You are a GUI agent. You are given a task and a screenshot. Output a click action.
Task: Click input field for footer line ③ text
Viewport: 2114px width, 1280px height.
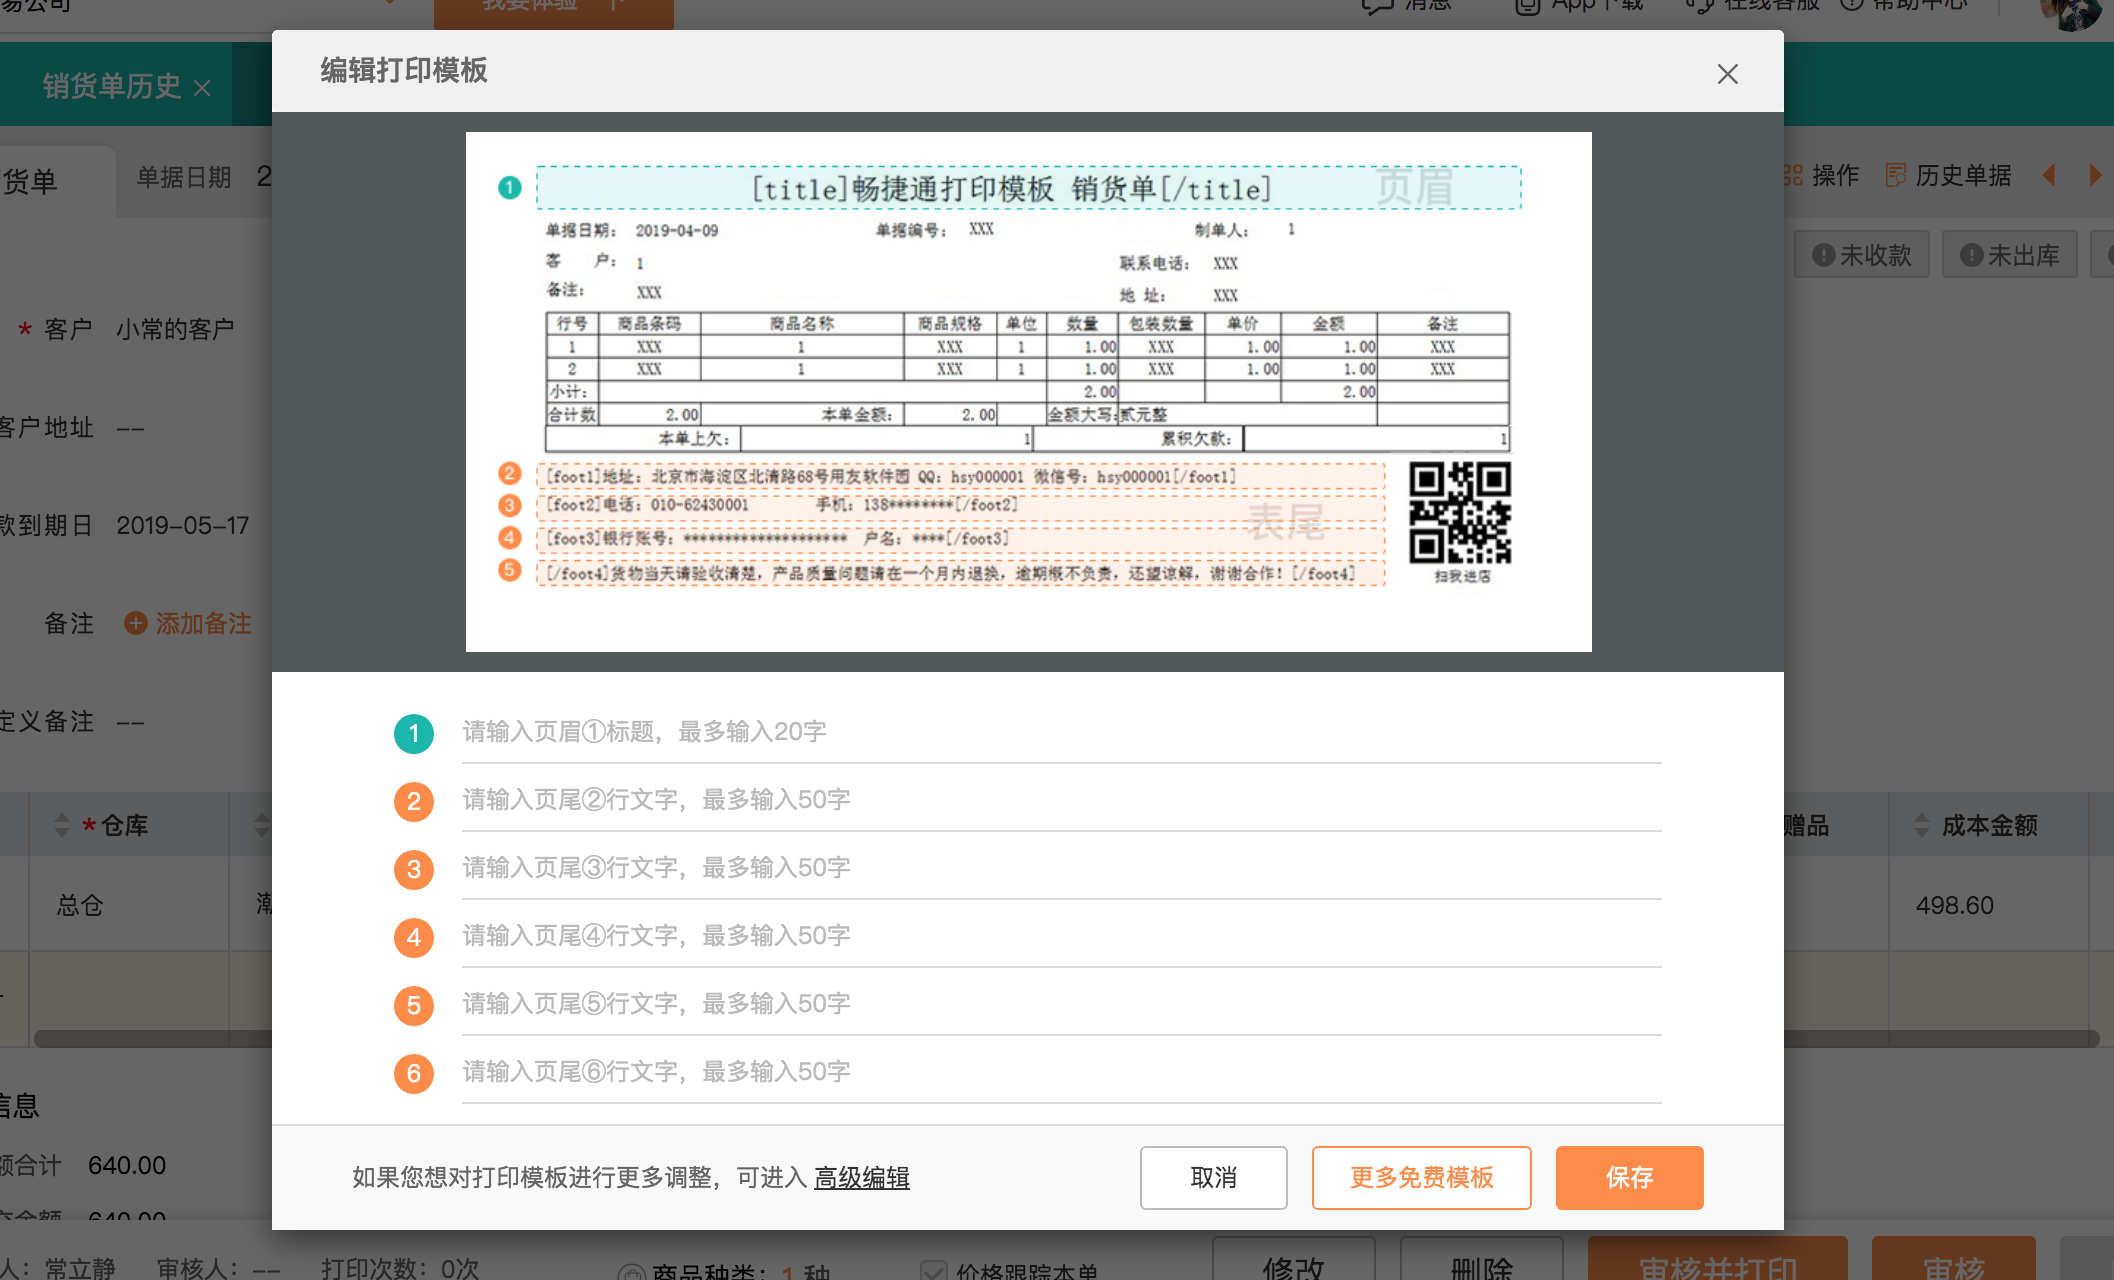pyautogui.click(x=1057, y=868)
